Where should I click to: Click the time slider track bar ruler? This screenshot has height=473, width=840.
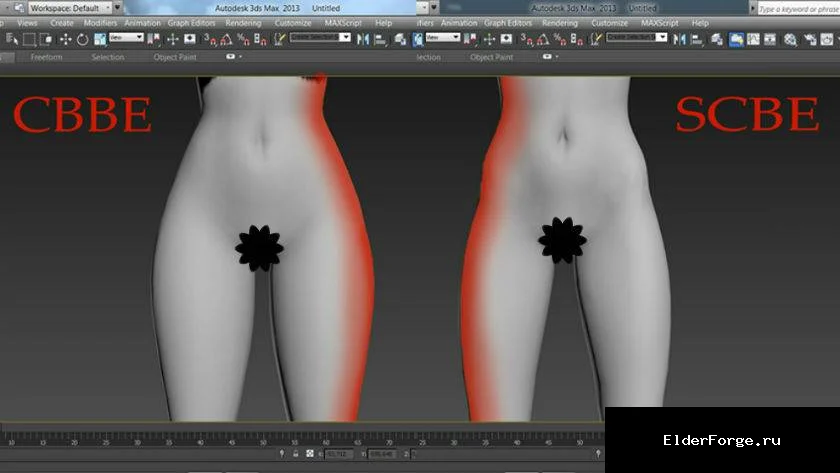click(300, 439)
